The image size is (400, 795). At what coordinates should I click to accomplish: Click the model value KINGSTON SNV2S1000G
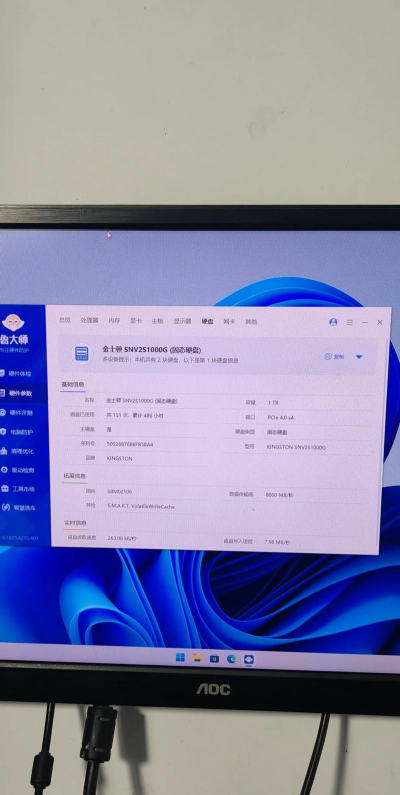click(x=296, y=447)
